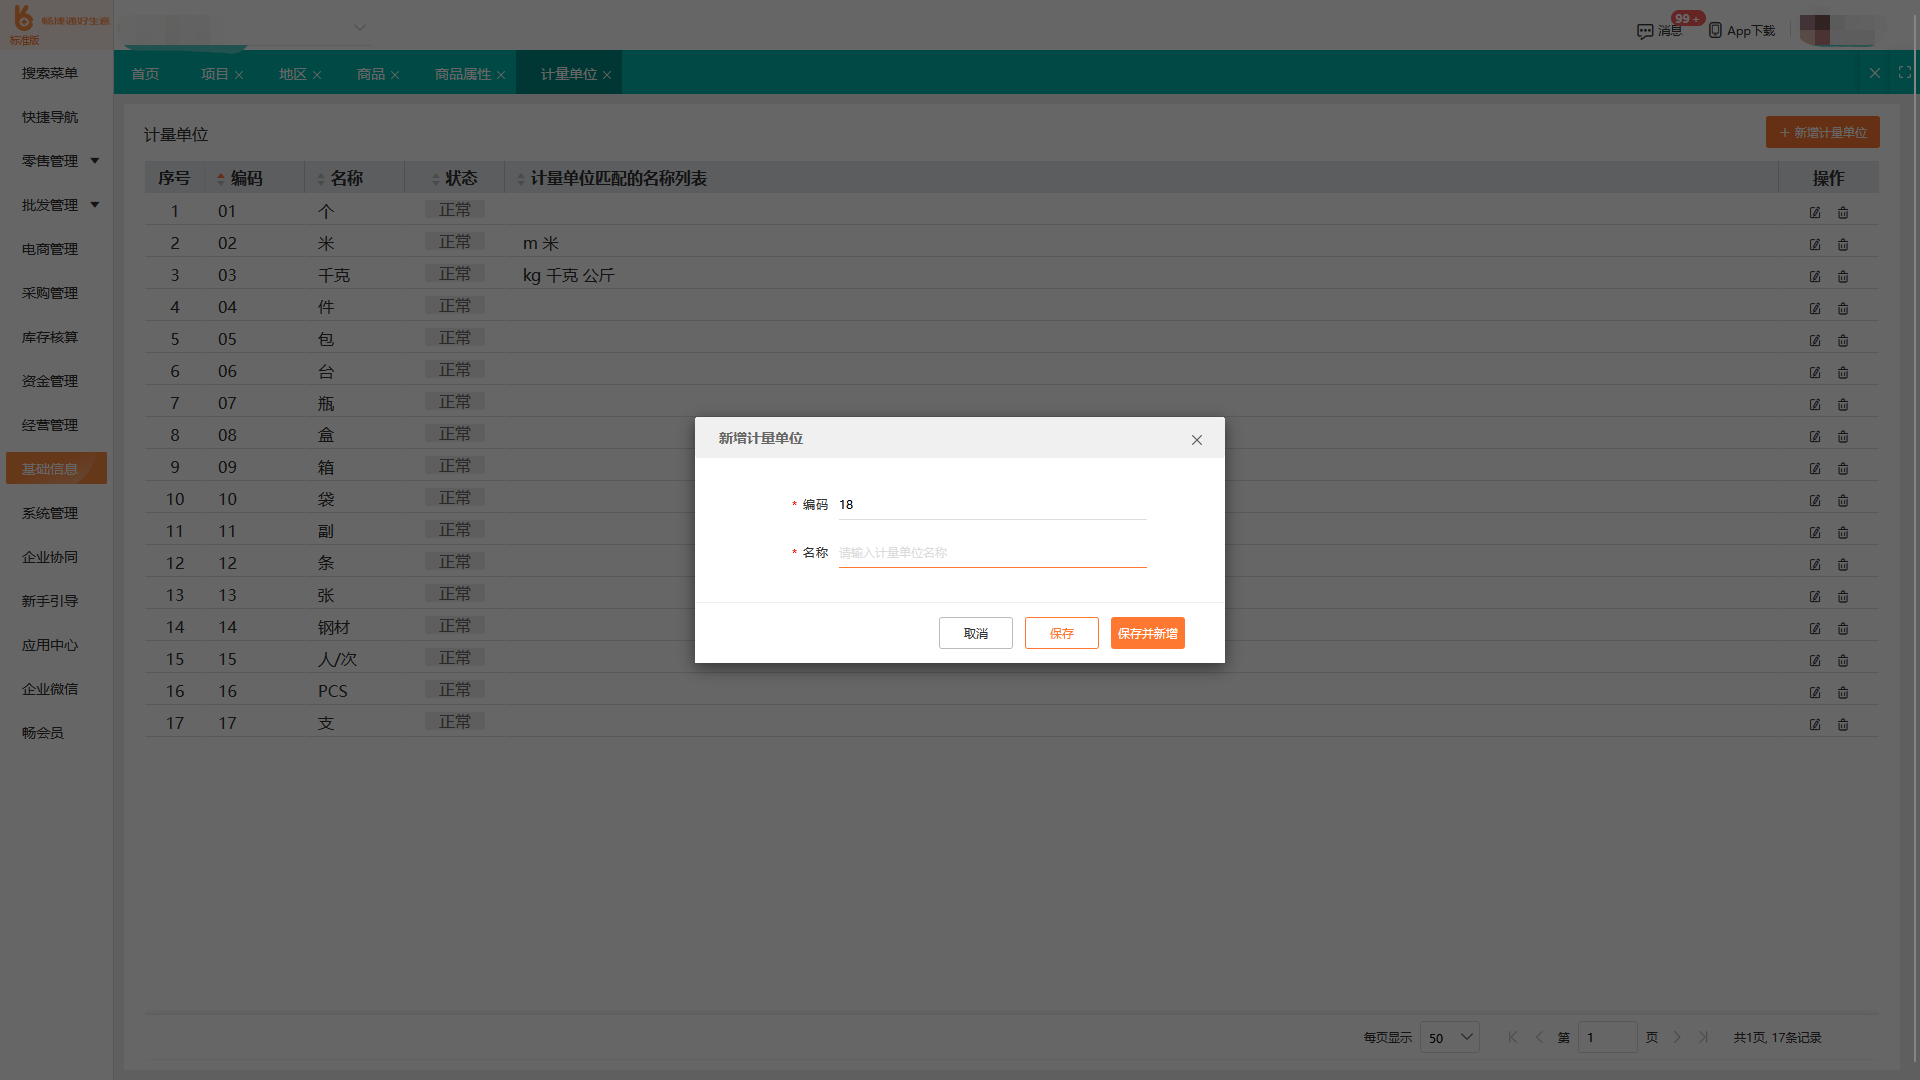
Task: Click the delete icon for row 2
Action: click(x=1844, y=244)
